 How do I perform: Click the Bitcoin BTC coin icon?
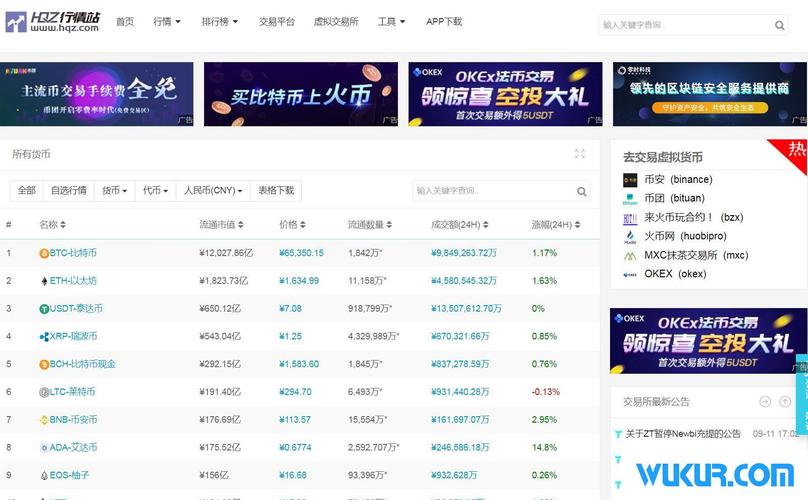44,253
